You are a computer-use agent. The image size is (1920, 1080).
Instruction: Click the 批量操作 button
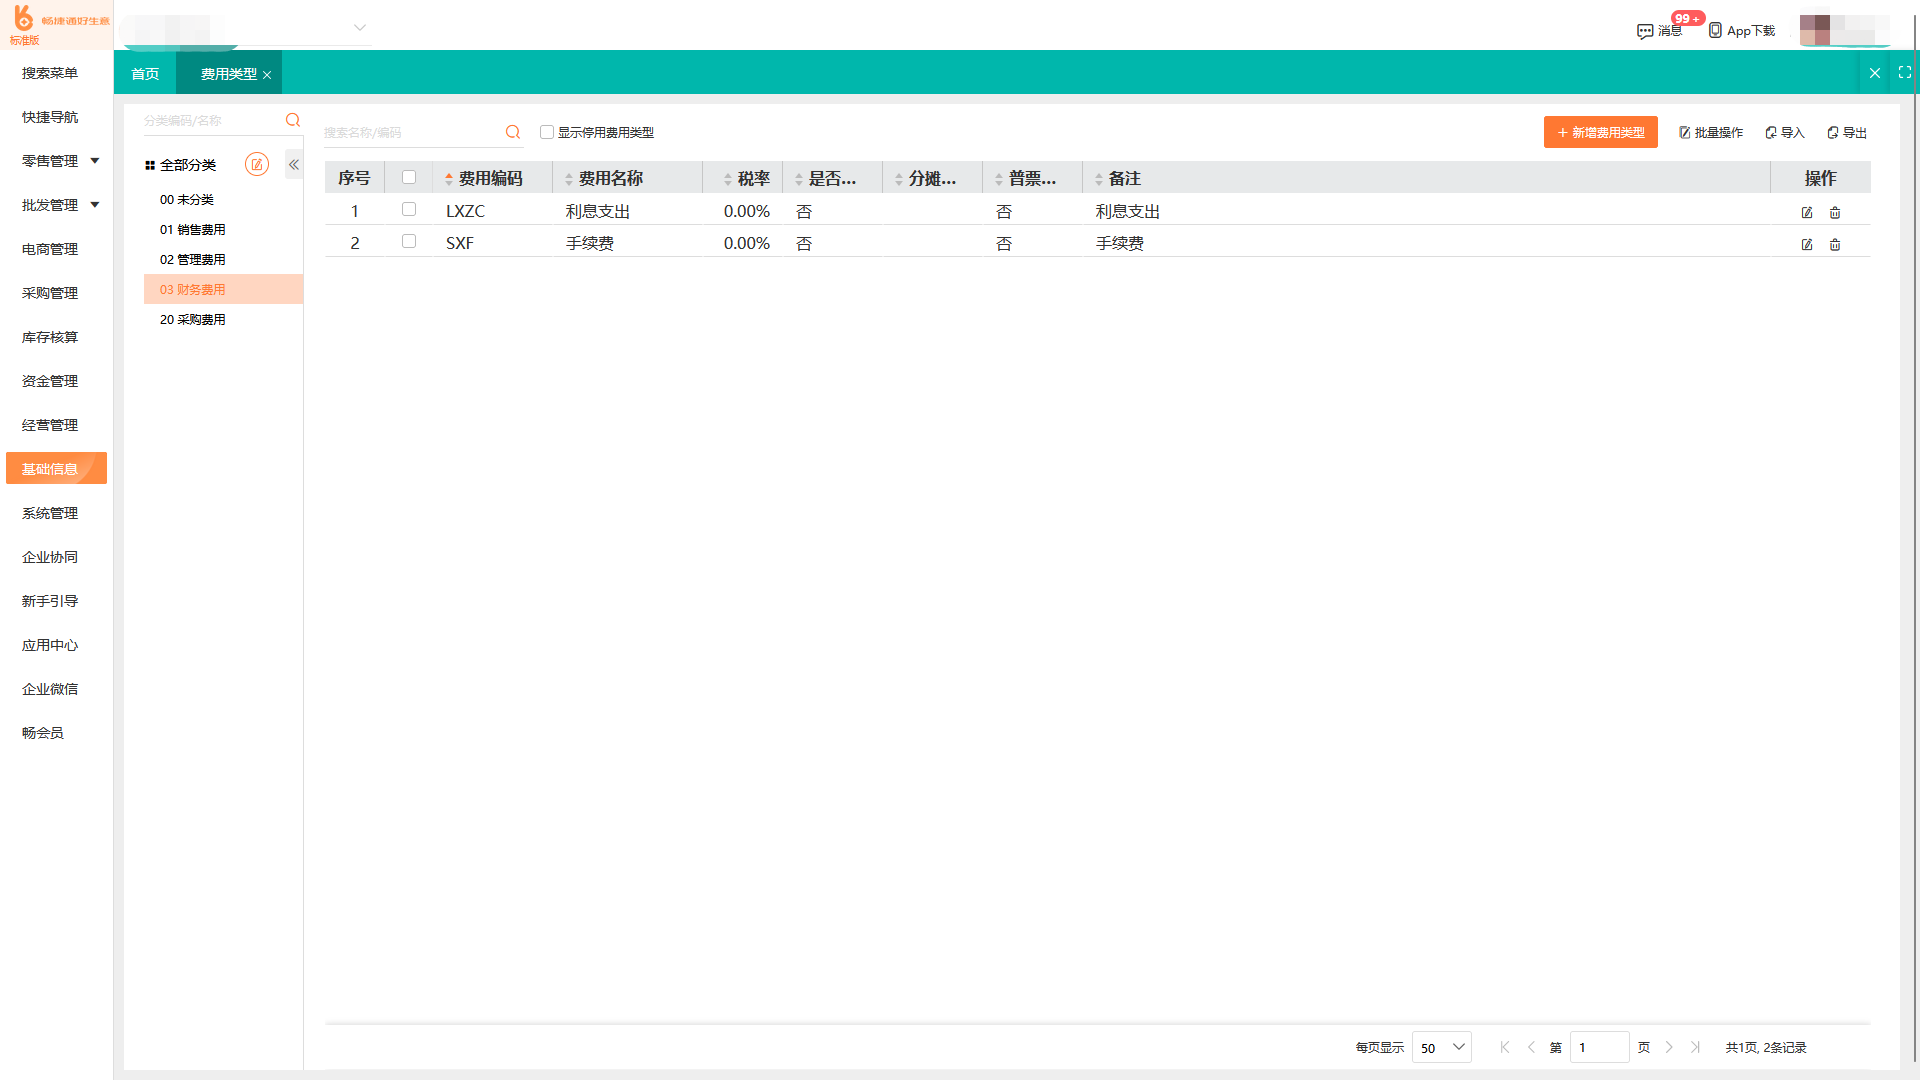click(x=1709, y=131)
